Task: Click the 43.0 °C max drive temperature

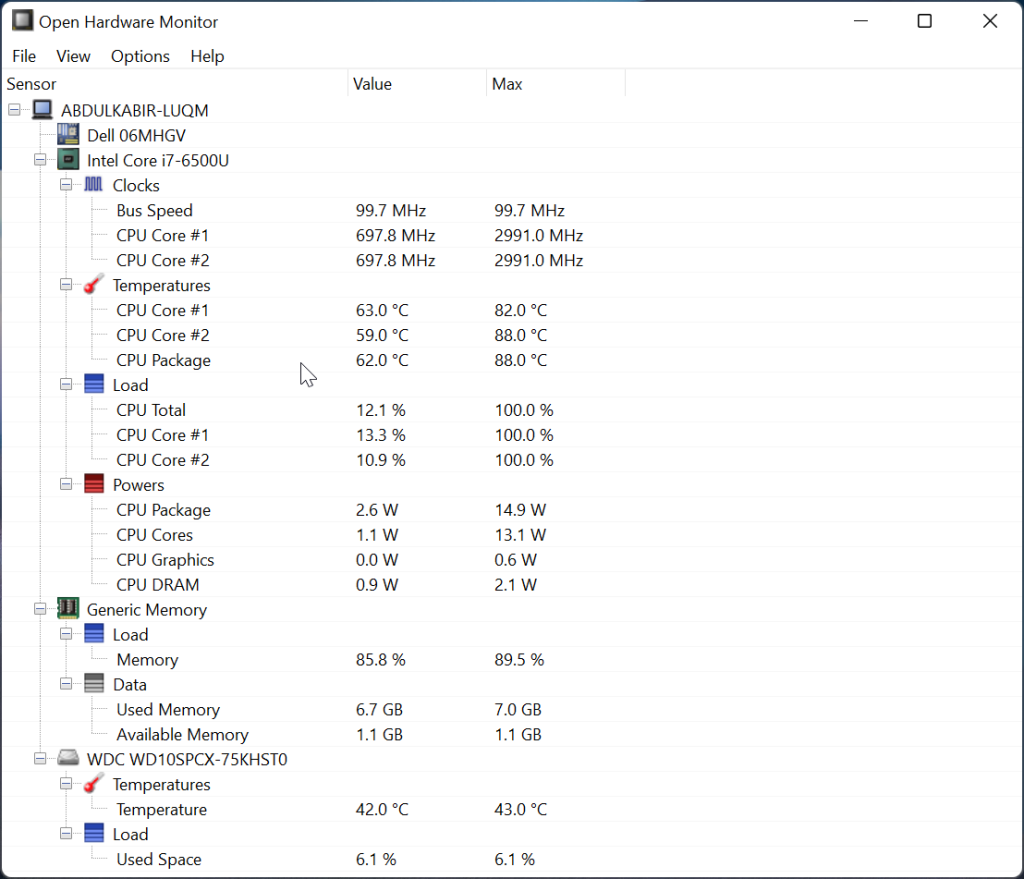Action: (x=520, y=809)
